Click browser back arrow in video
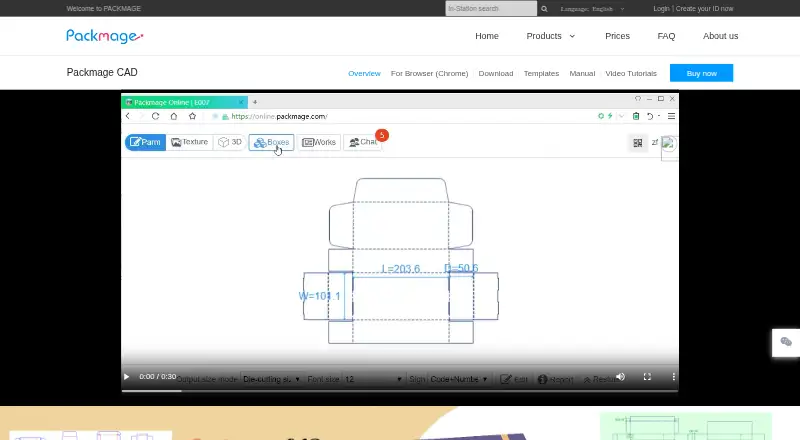 [128, 116]
